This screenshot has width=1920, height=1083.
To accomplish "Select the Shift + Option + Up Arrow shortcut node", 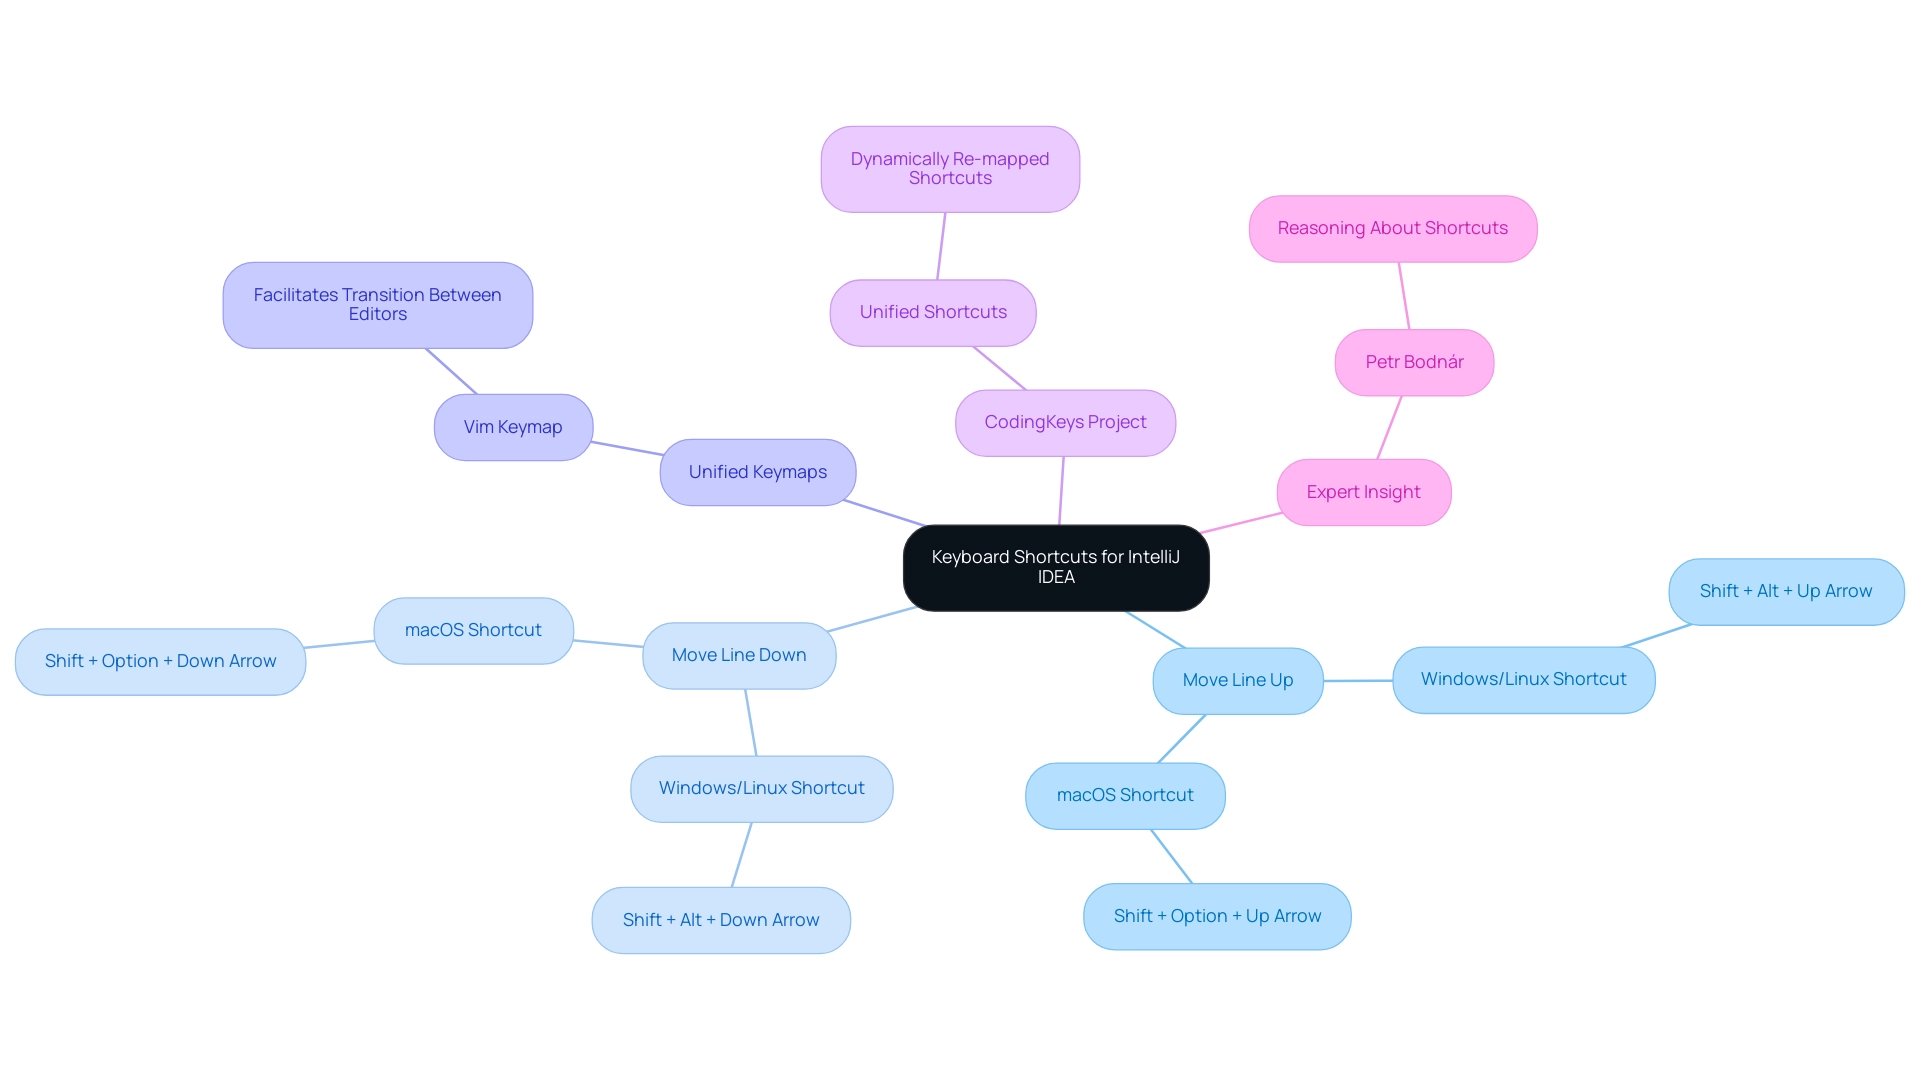I will [x=1216, y=915].
